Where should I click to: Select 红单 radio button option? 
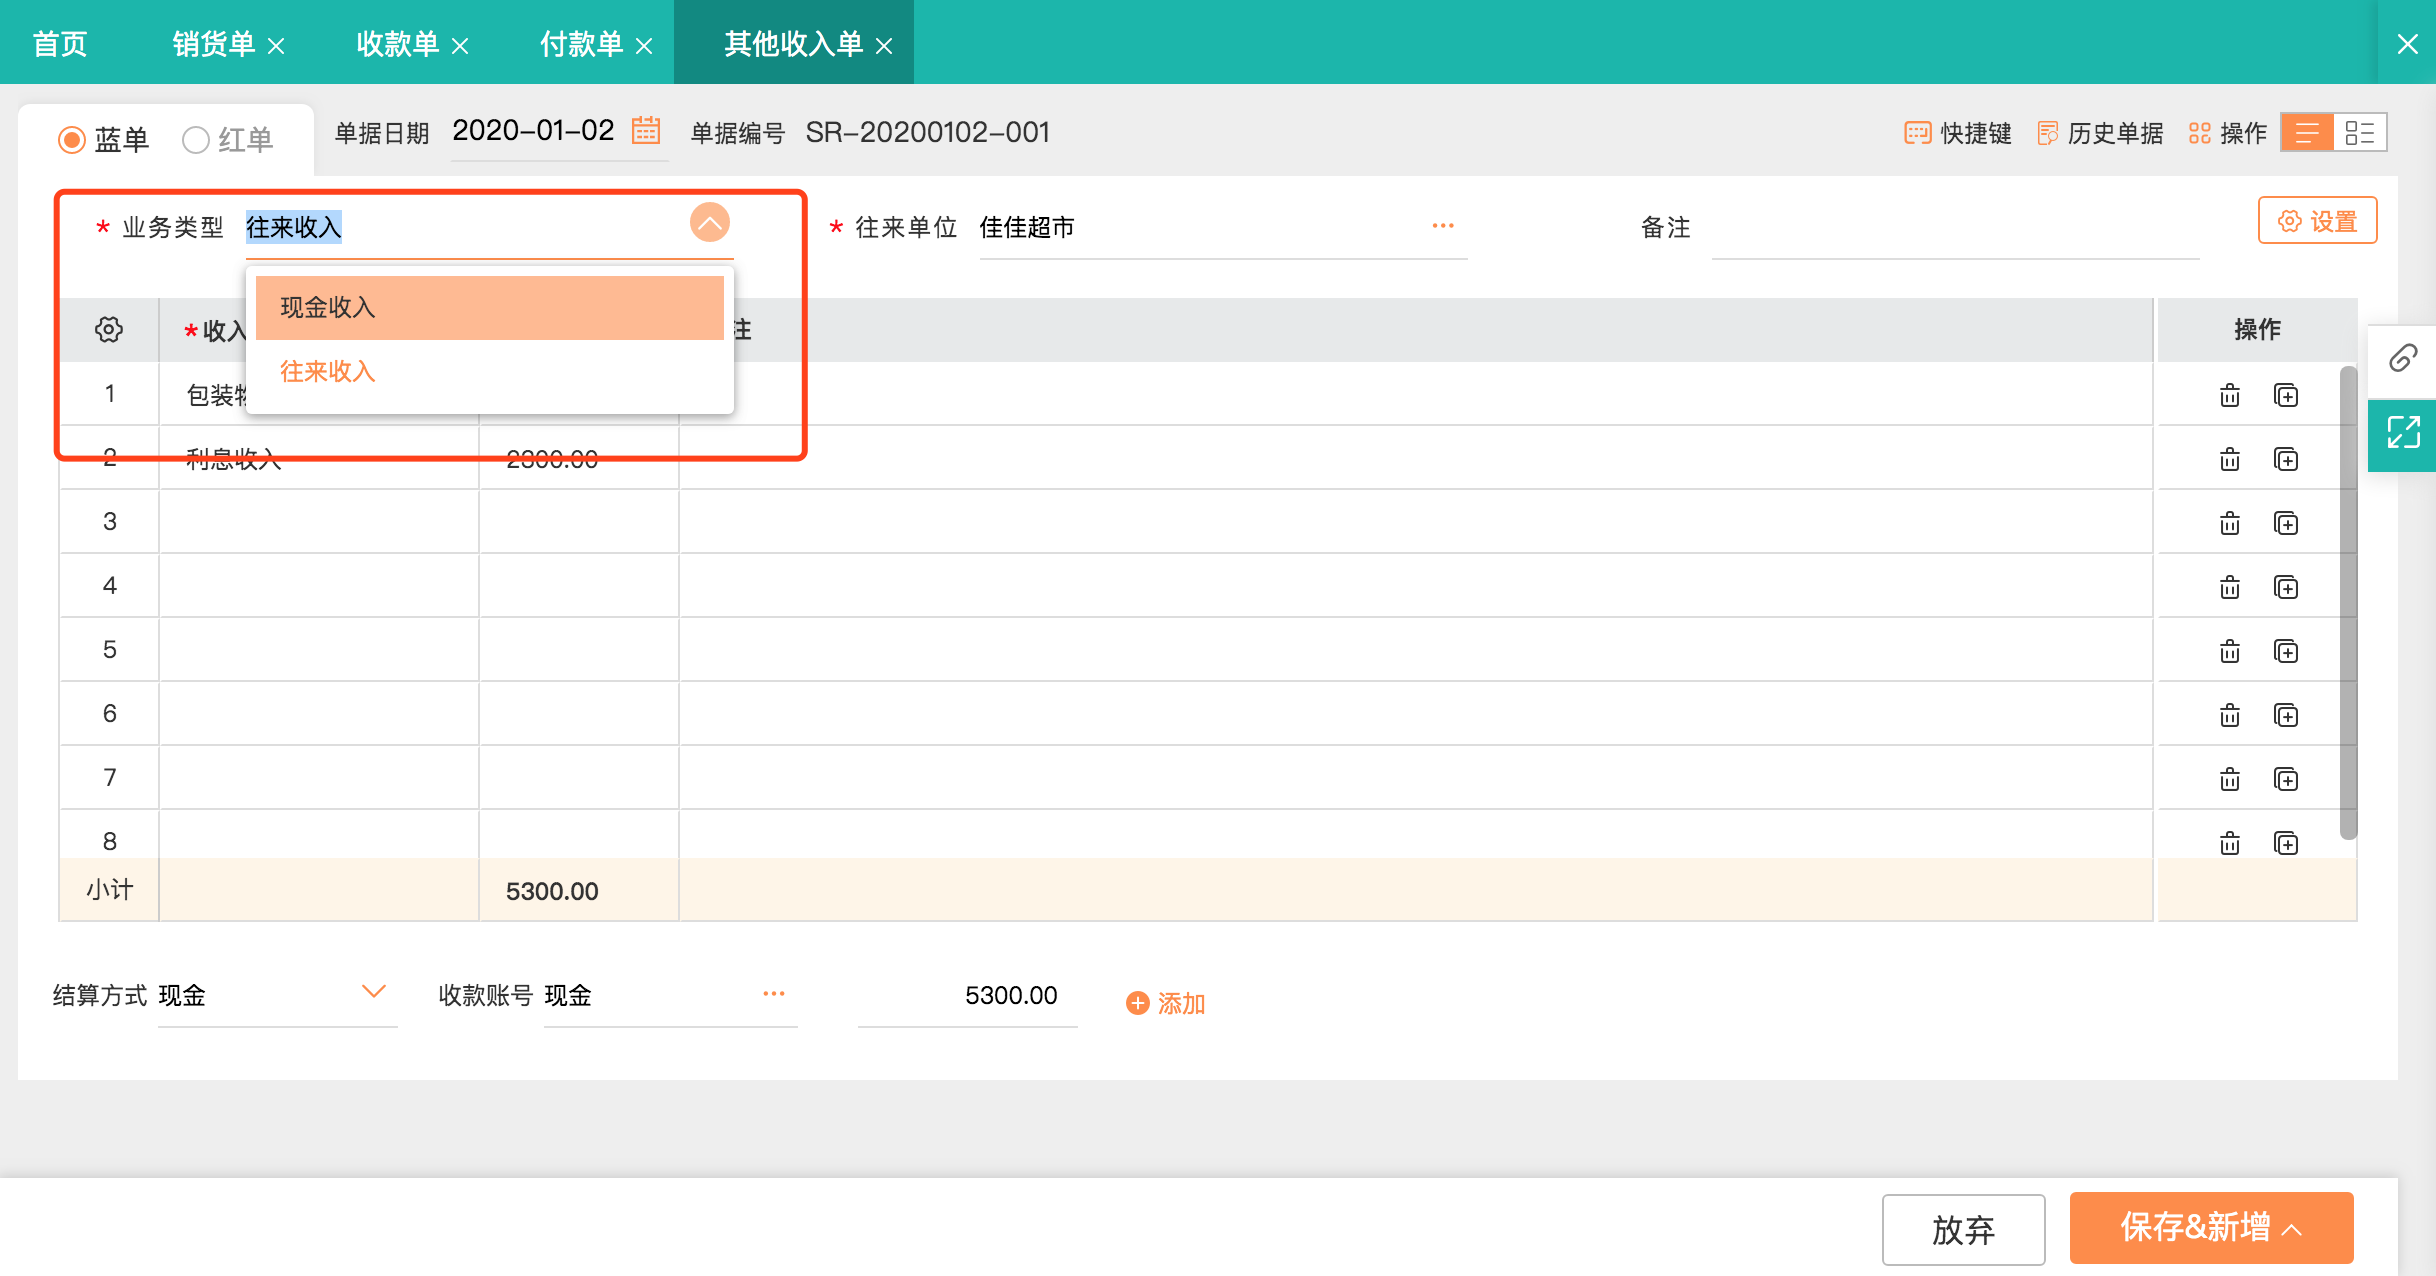[193, 137]
